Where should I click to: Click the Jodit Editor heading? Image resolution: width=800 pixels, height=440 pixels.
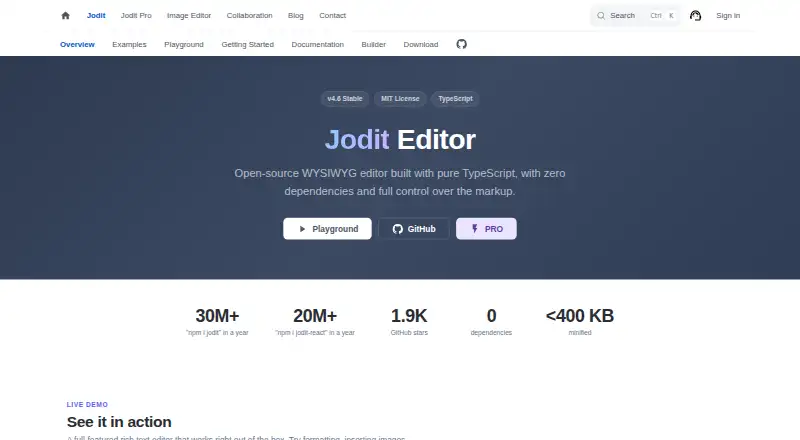pyautogui.click(x=400, y=139)
